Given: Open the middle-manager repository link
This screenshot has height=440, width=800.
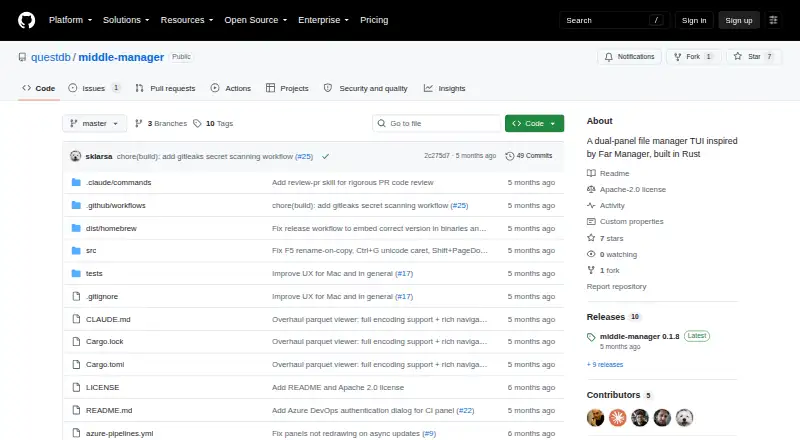Looking at the screenshot, I should point(121,57).
